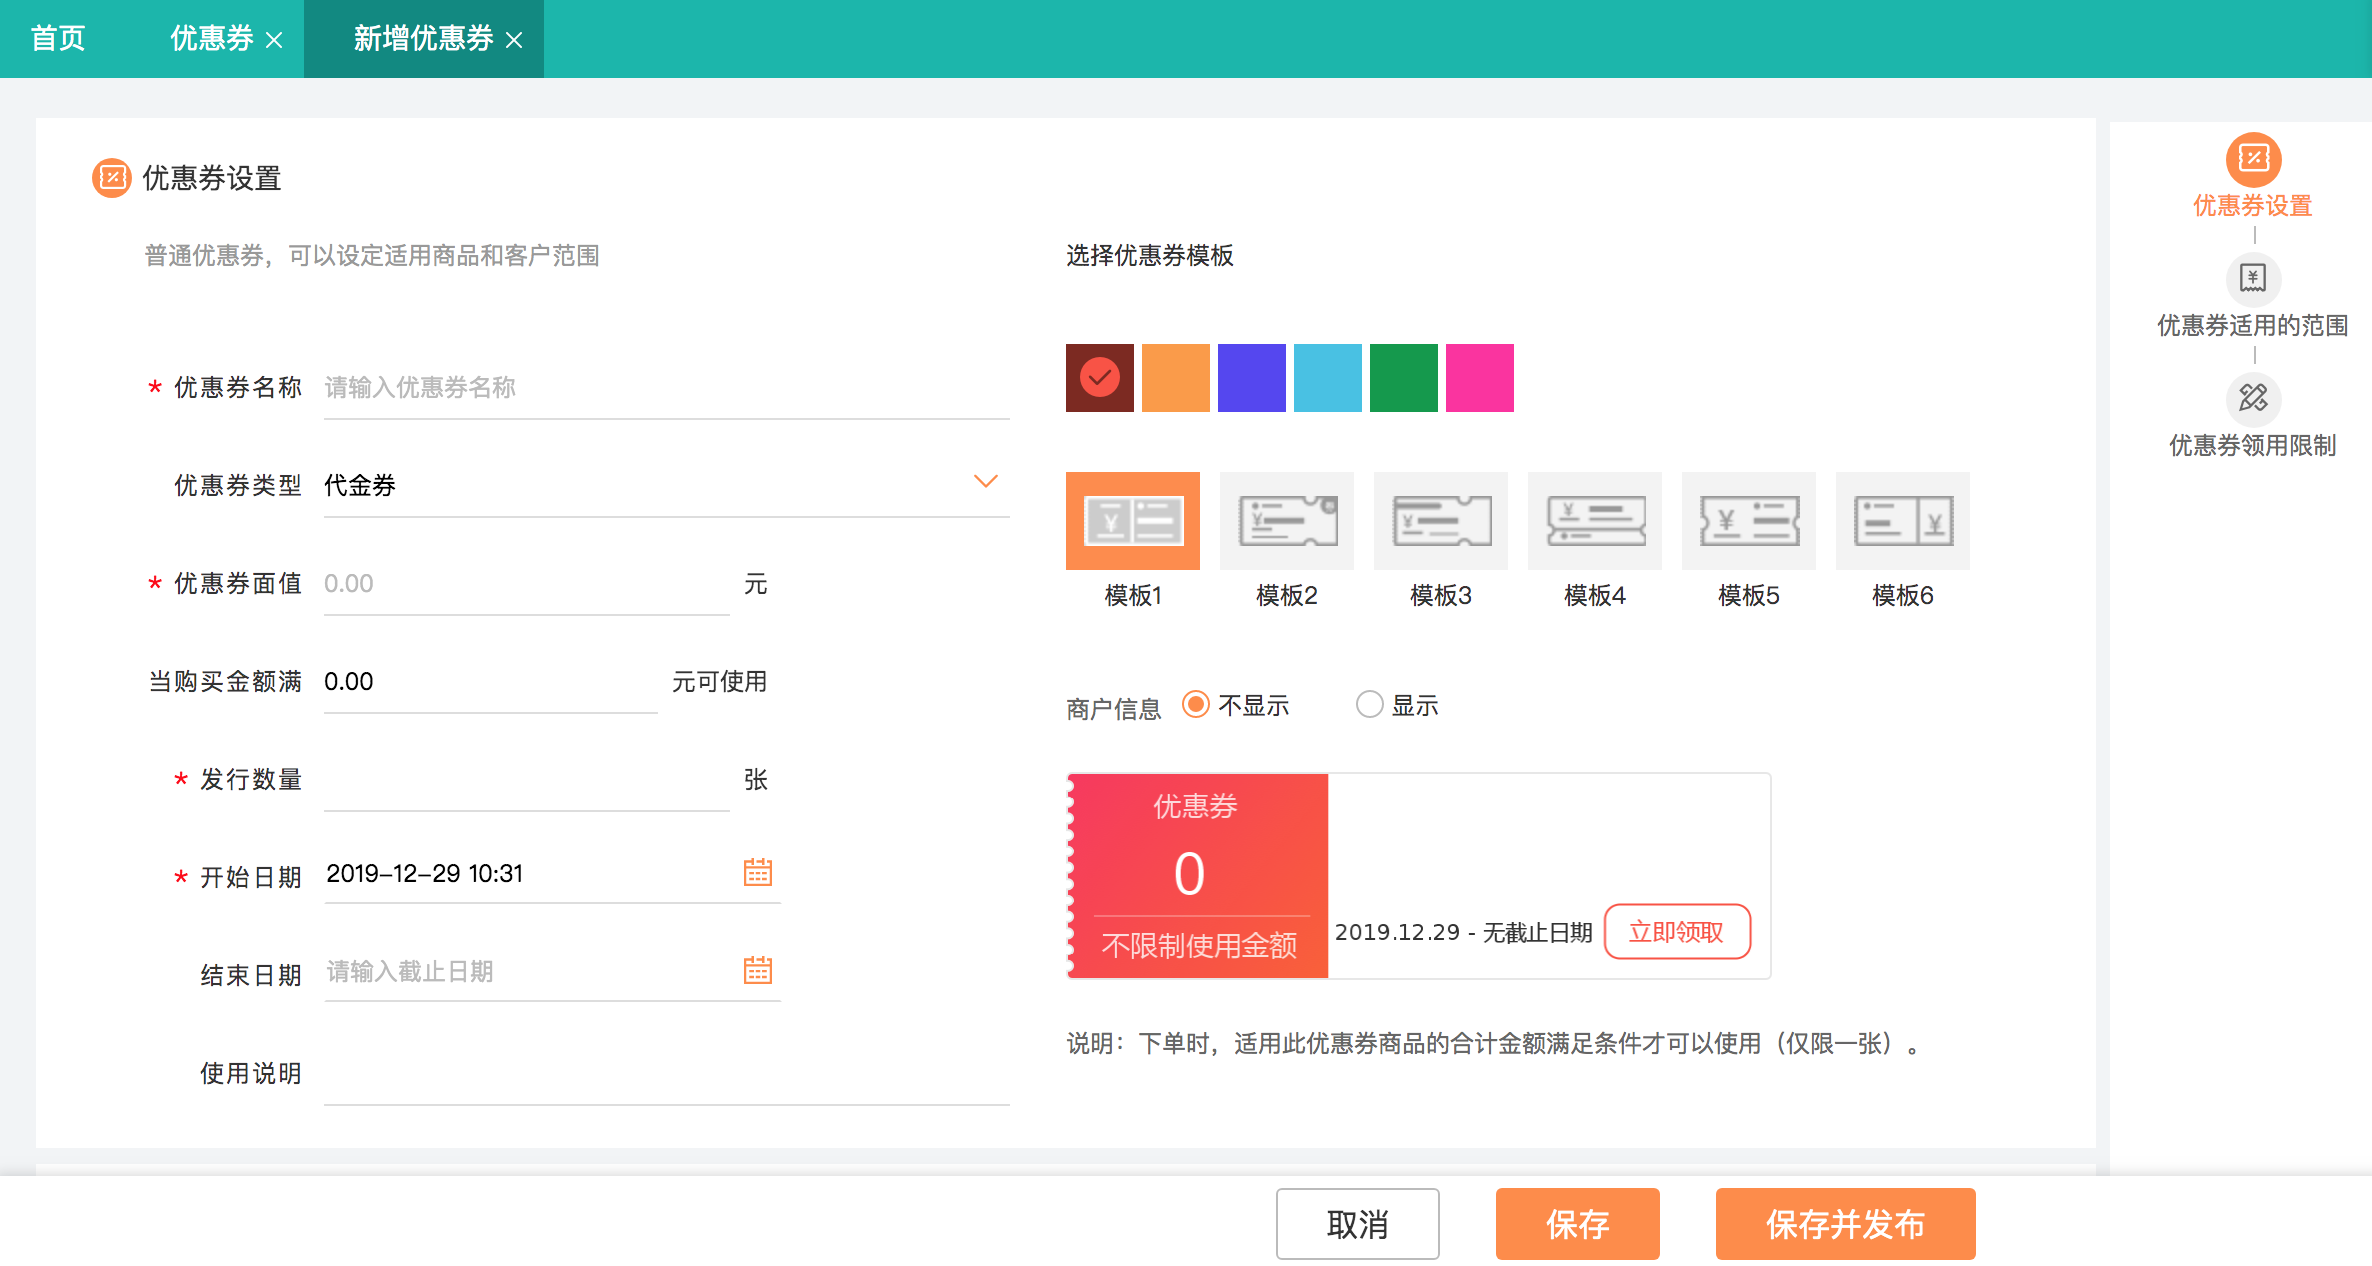Expand the 优惠券类型 dropdown
The width and height of the screenshot is (2372, 1266).
click(988, 483)
